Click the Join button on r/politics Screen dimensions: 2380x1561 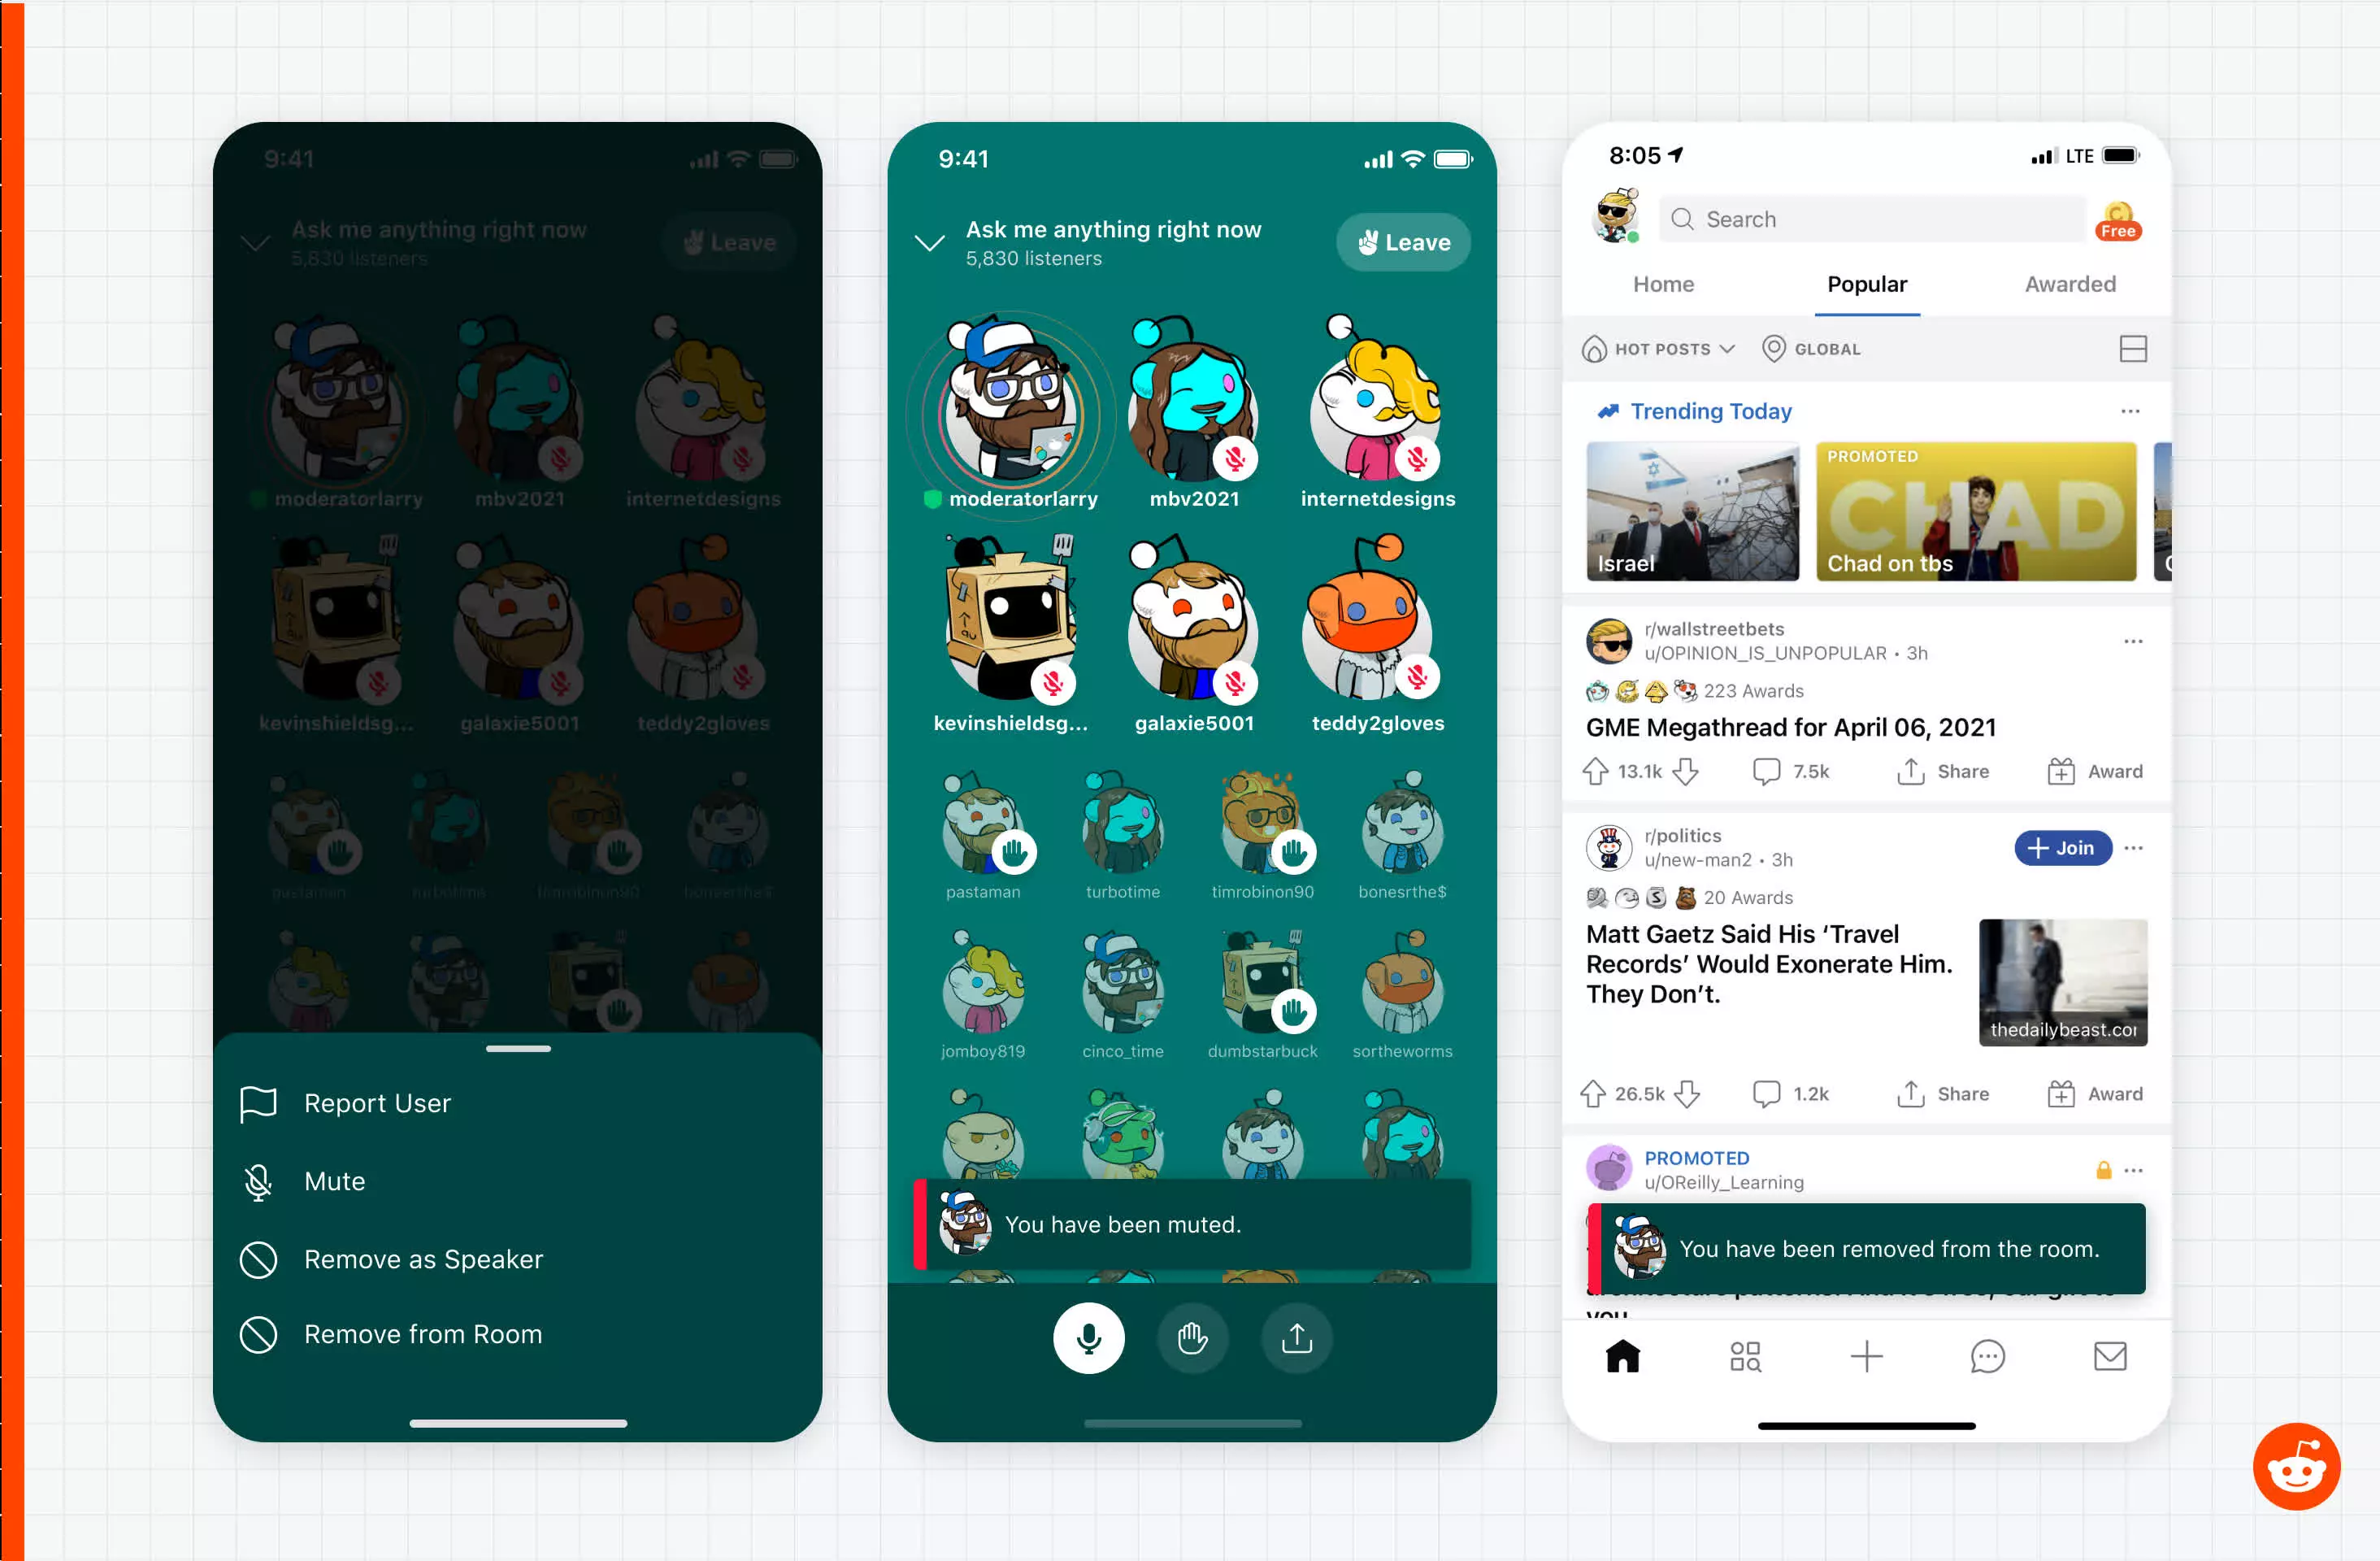[x=2063, y=849]
